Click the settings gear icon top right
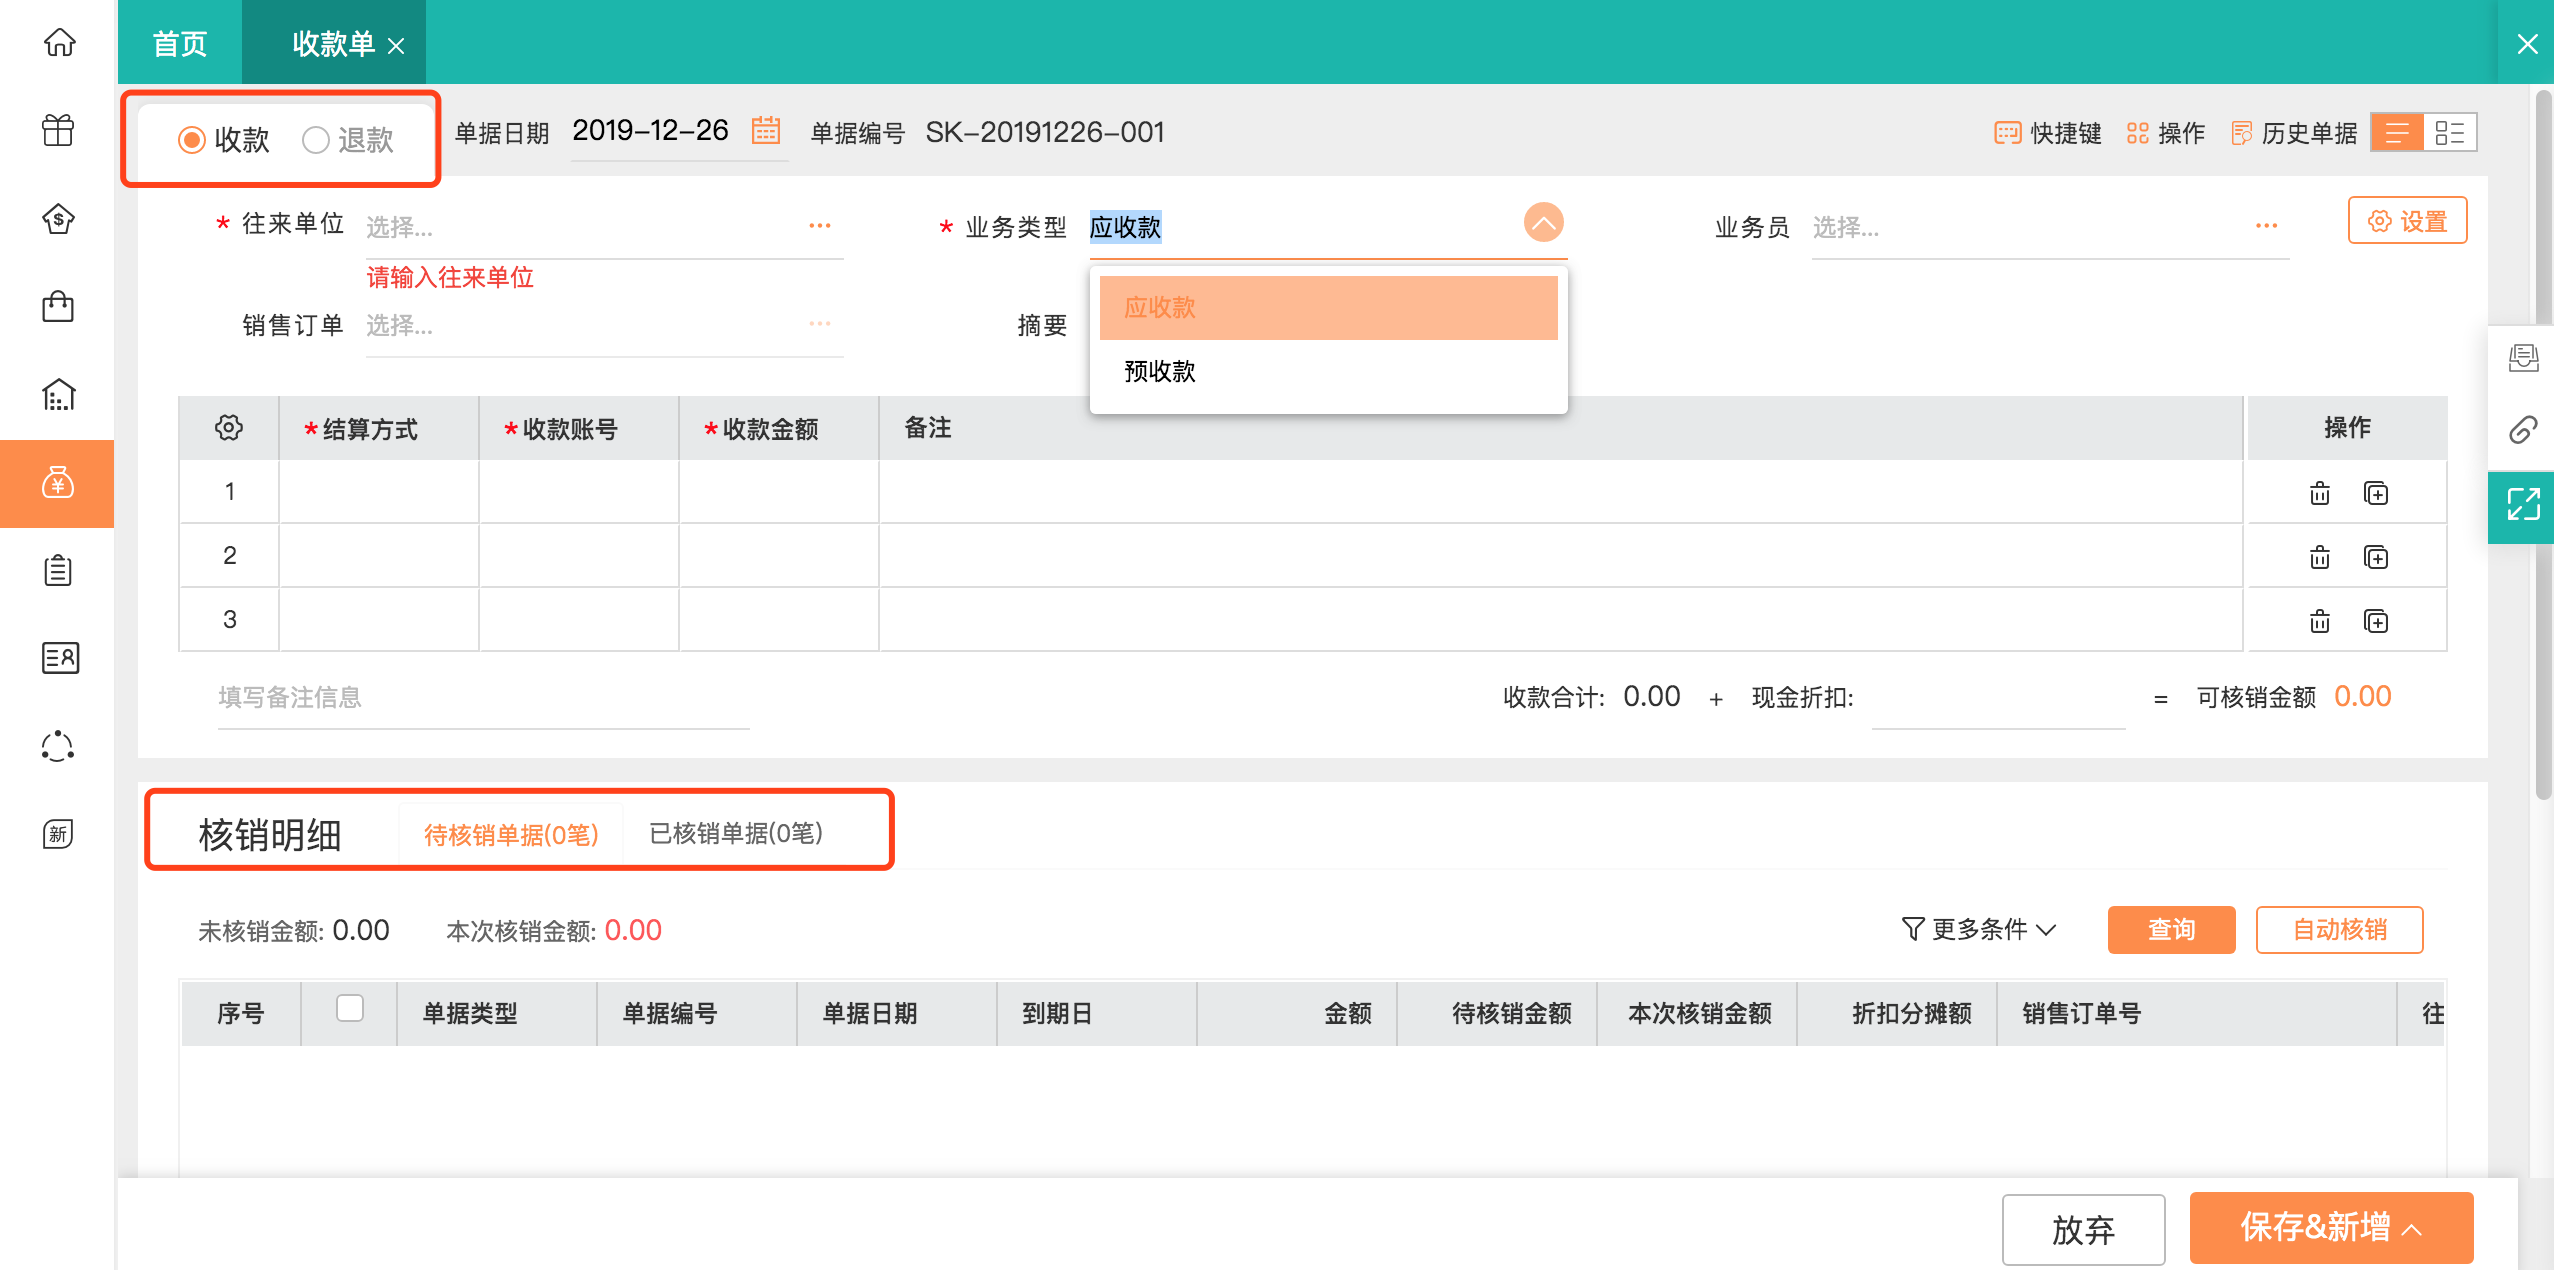The image size is (2554, 1270). tap(2383, 226)
